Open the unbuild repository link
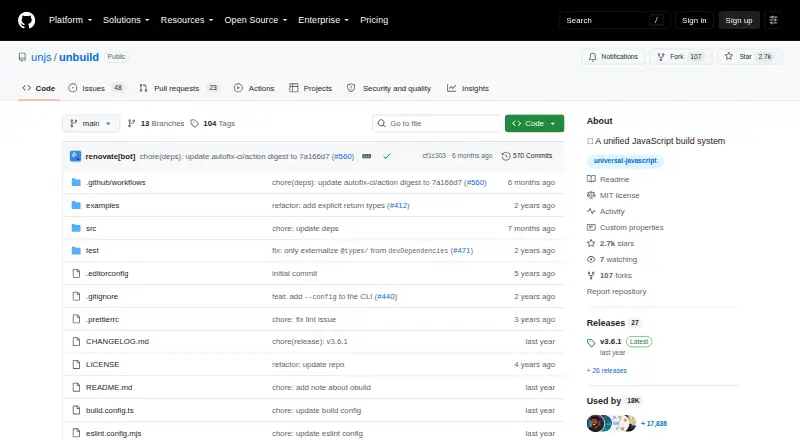Image resolution: width=800 pixels, height=440 pixels. (79, 57)
